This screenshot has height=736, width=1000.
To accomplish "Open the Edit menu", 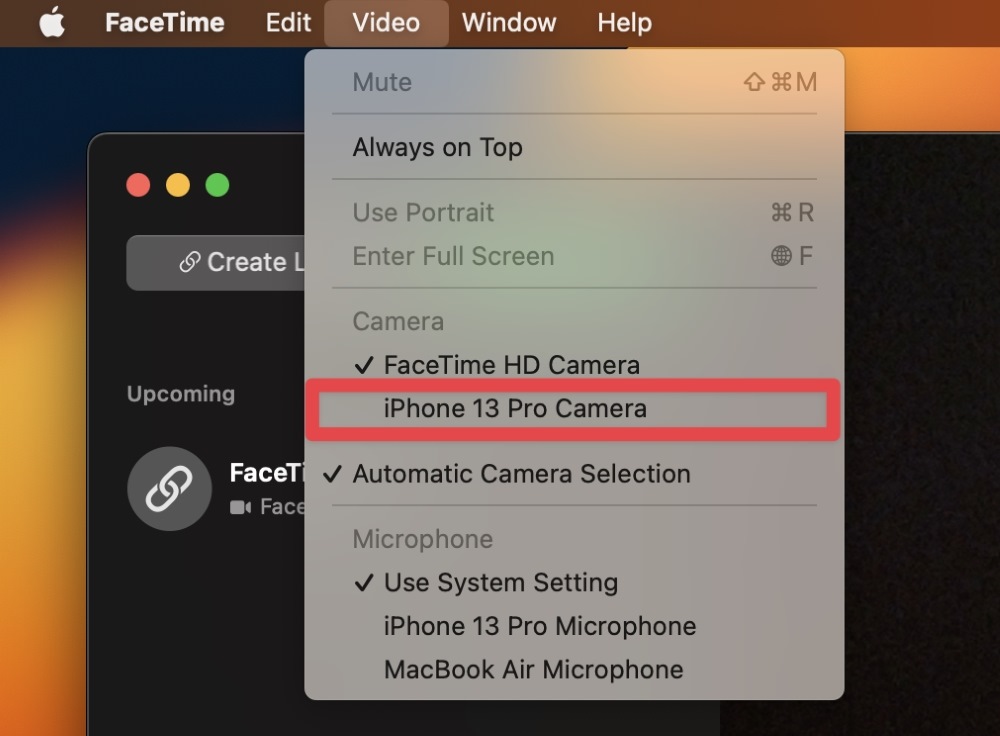I will click(288, 23).
